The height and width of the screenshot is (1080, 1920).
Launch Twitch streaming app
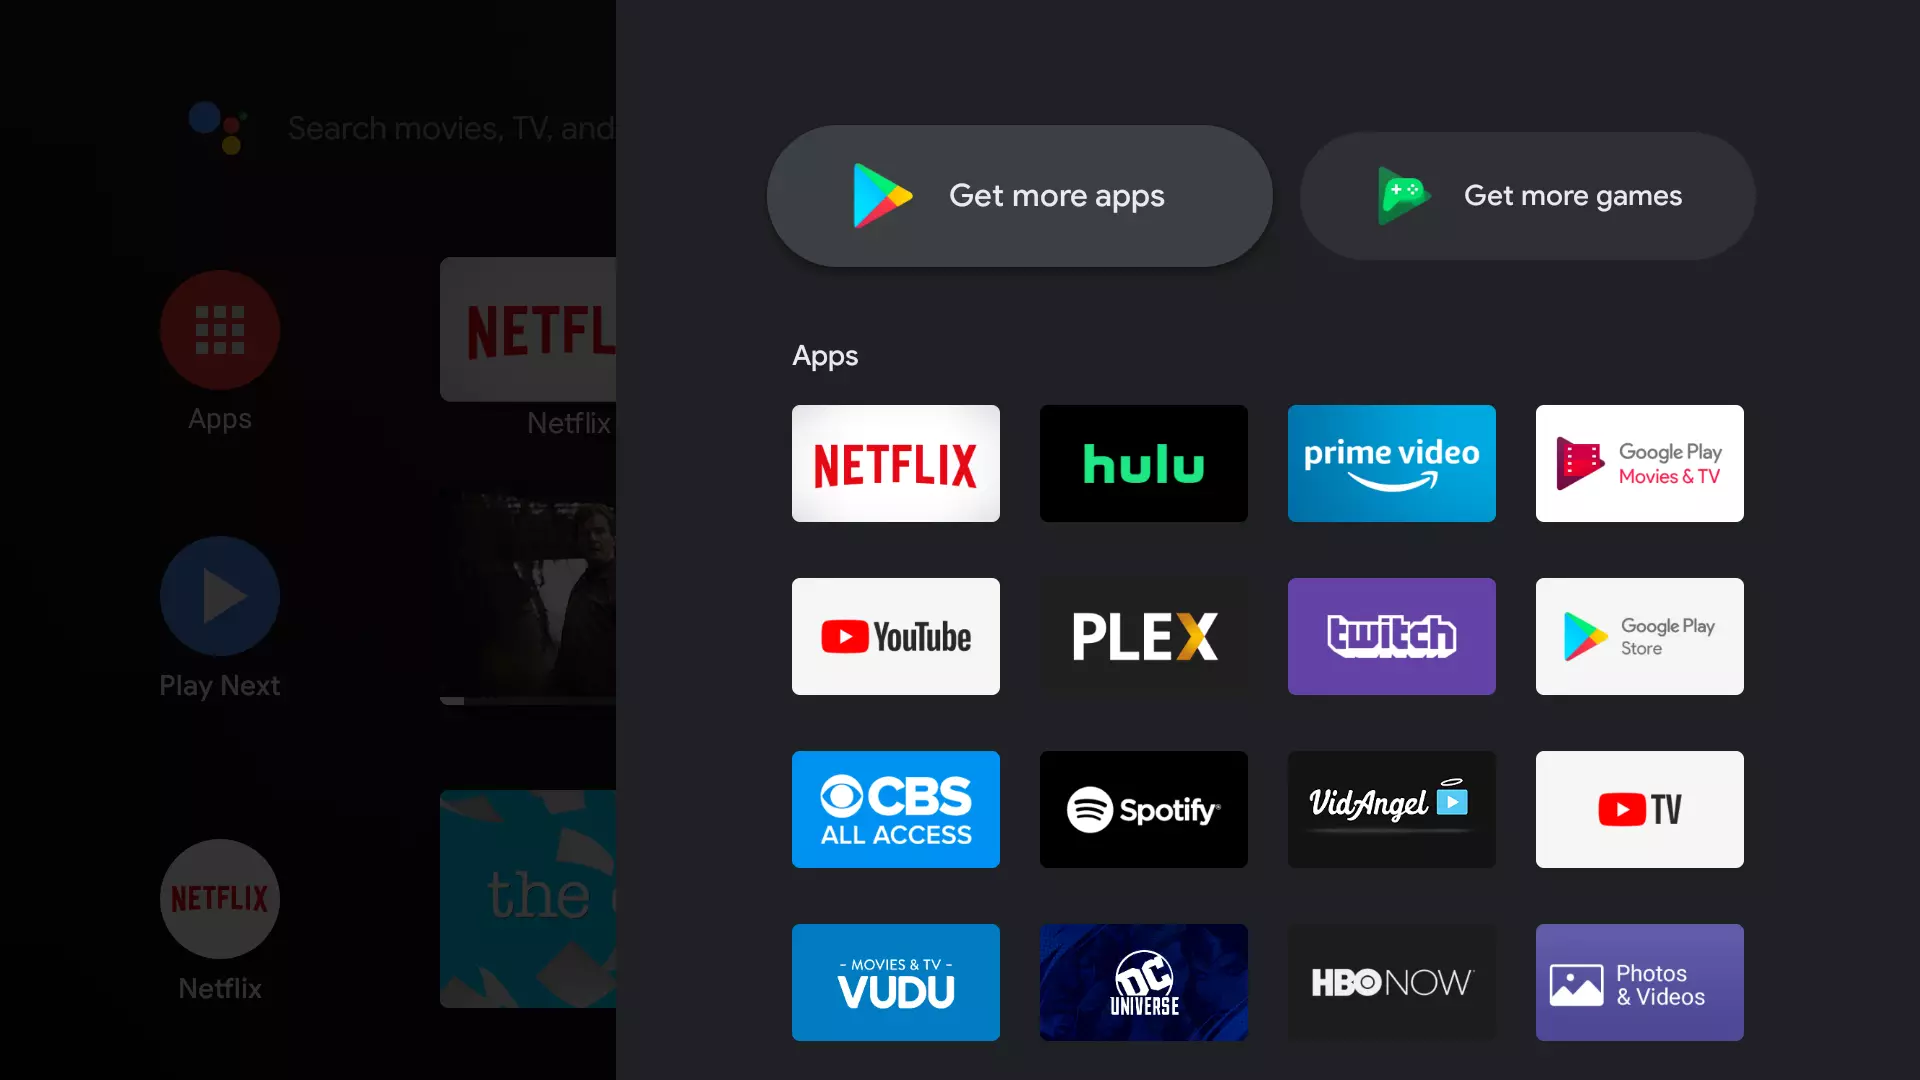[1391, 636]
